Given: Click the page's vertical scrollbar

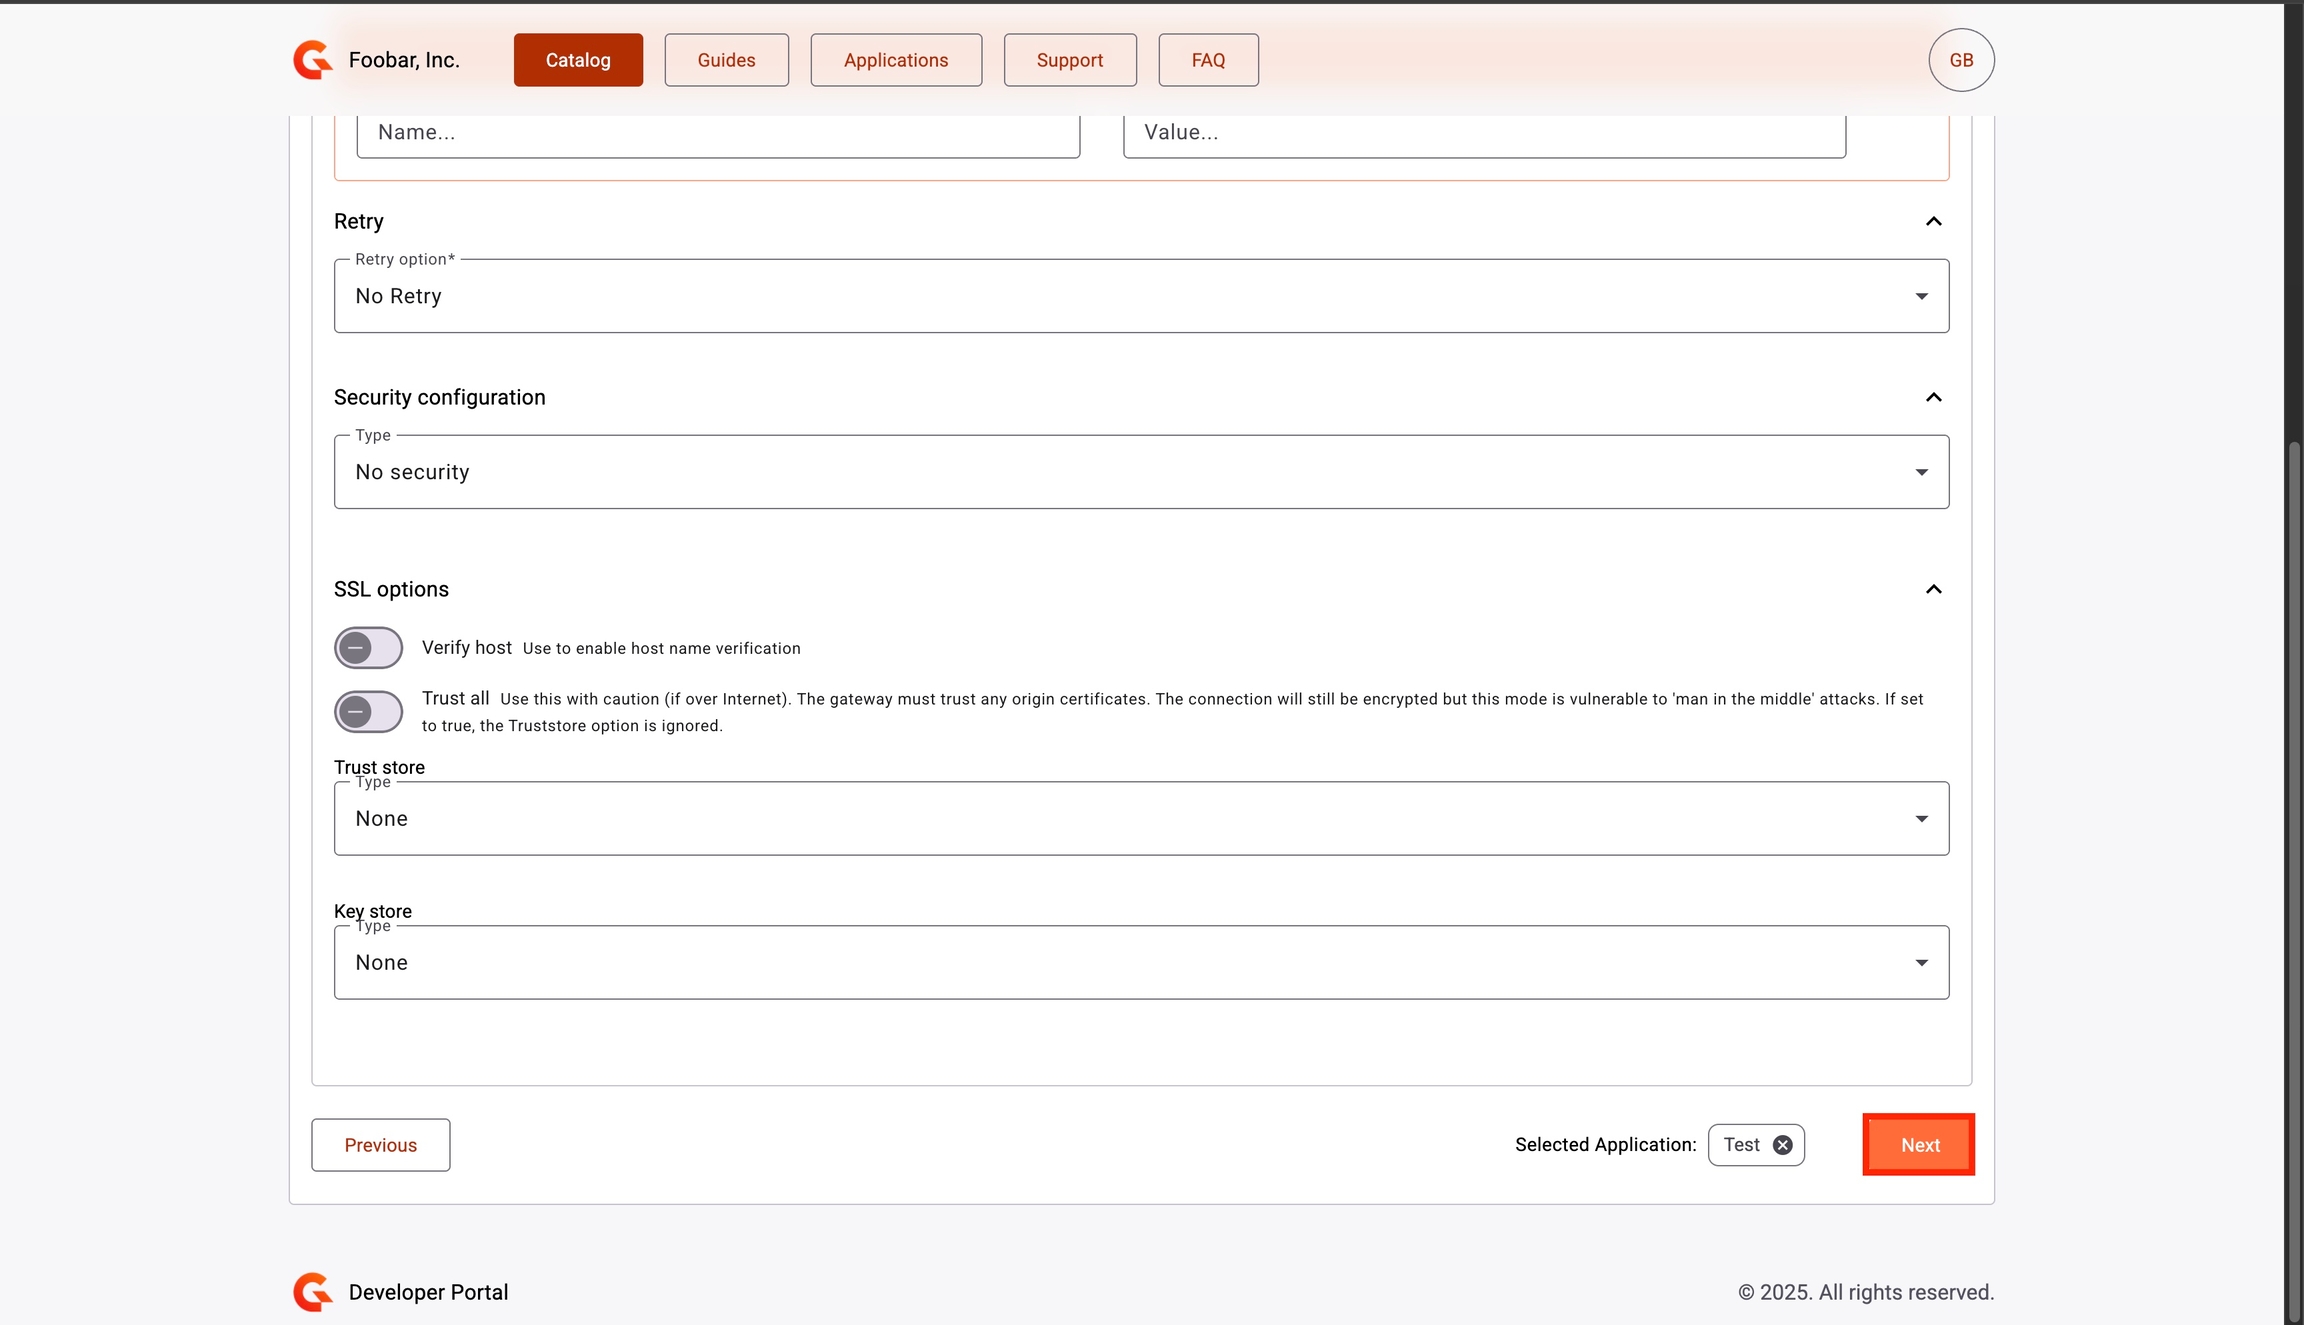Looking at the screenshot, I should pos(2294,880).
